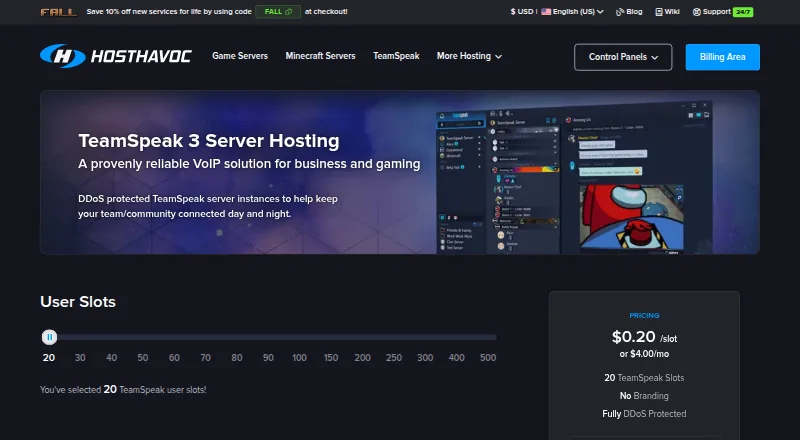Select 200 on the slots scale

tap(362, 358)
